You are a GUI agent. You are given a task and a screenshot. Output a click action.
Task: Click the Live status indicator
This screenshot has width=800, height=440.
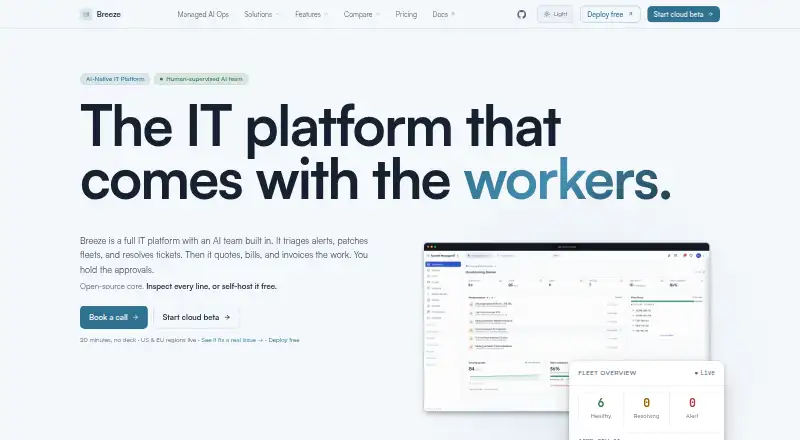click(x=705, y=373)
